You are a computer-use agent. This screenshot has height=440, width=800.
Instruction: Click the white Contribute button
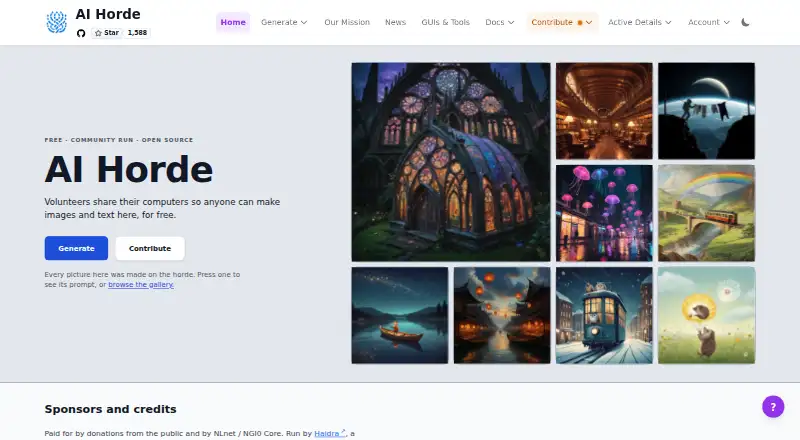click(x=150, y=248)
